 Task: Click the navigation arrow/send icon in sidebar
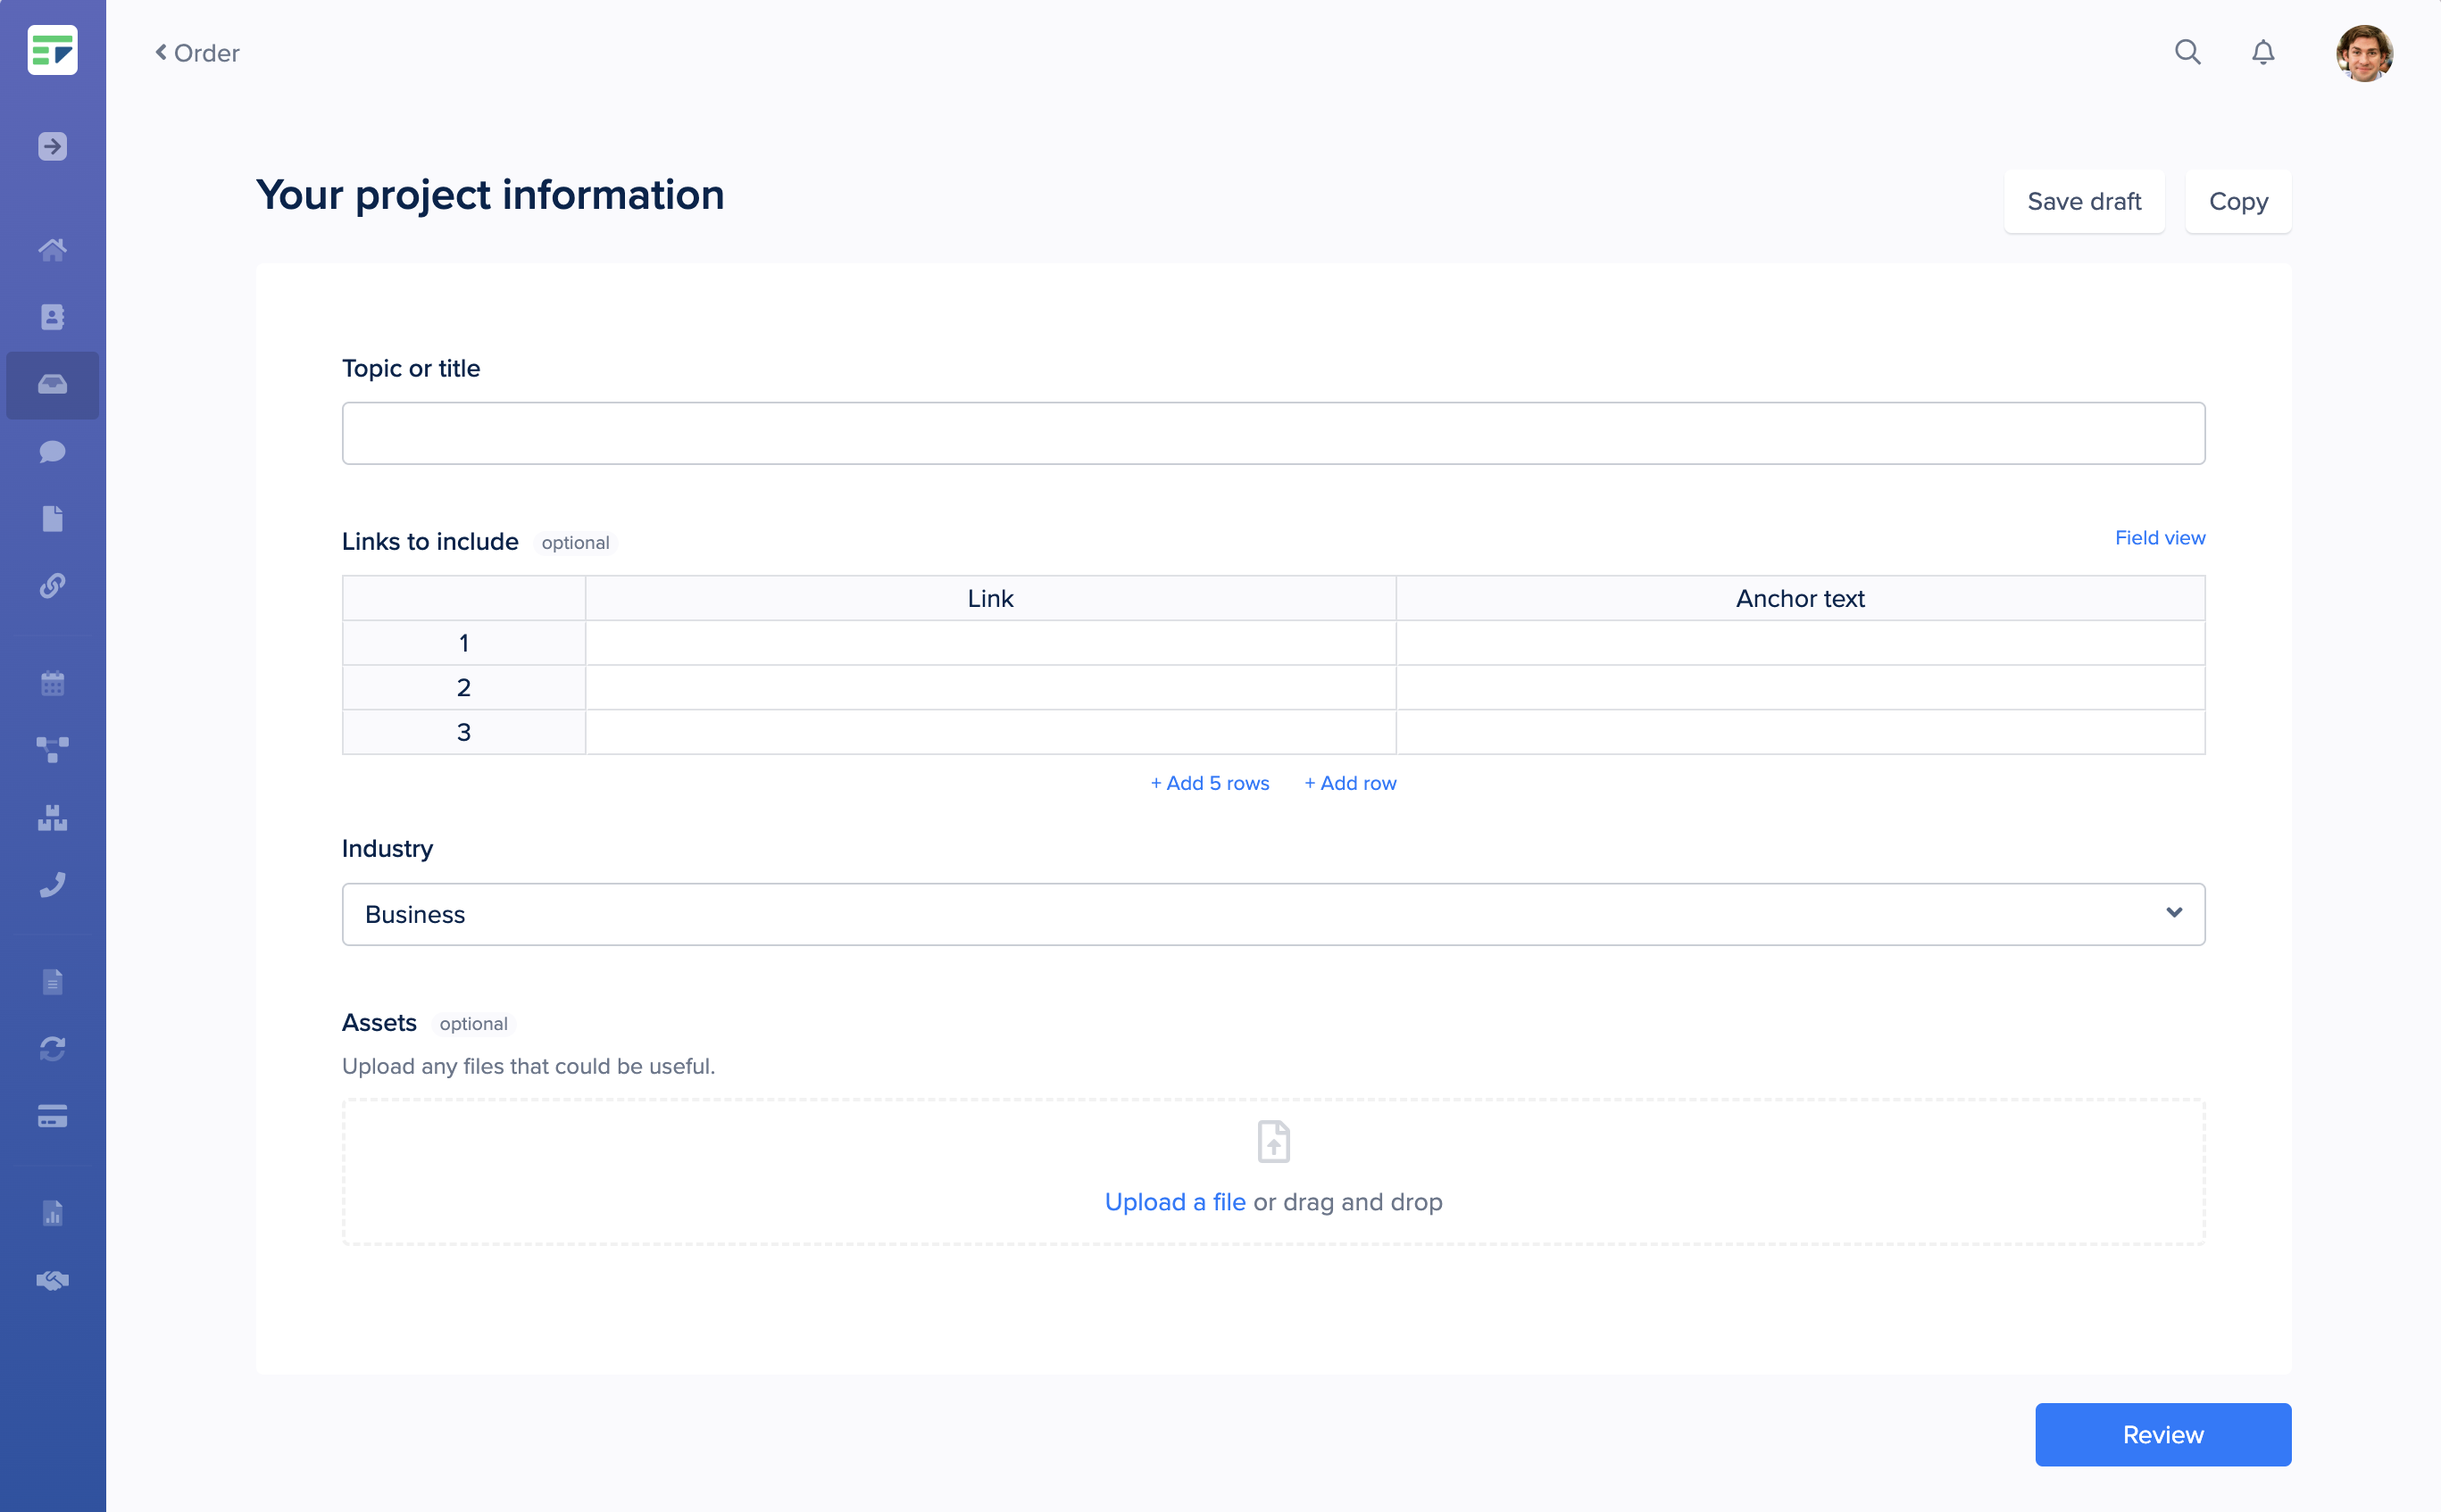[53, 145]
